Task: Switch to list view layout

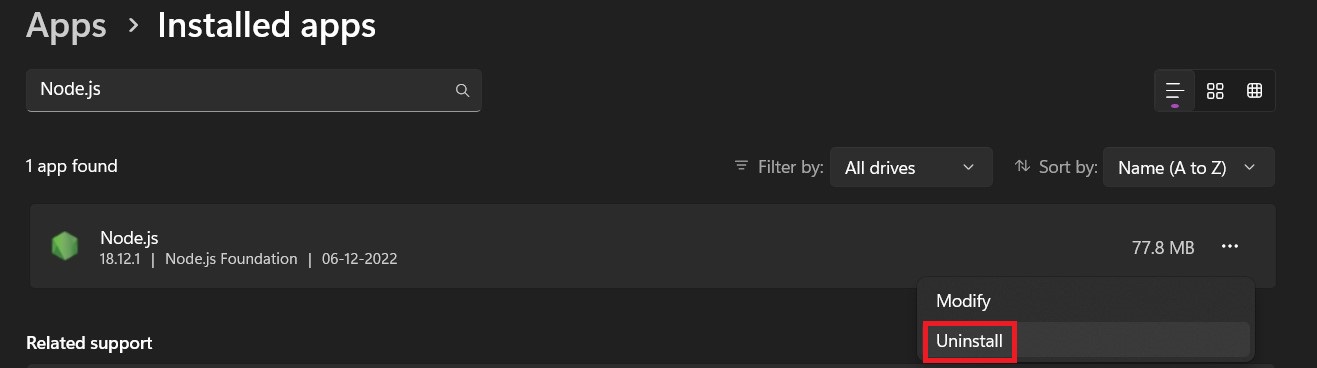Action: pos(1175,91)
